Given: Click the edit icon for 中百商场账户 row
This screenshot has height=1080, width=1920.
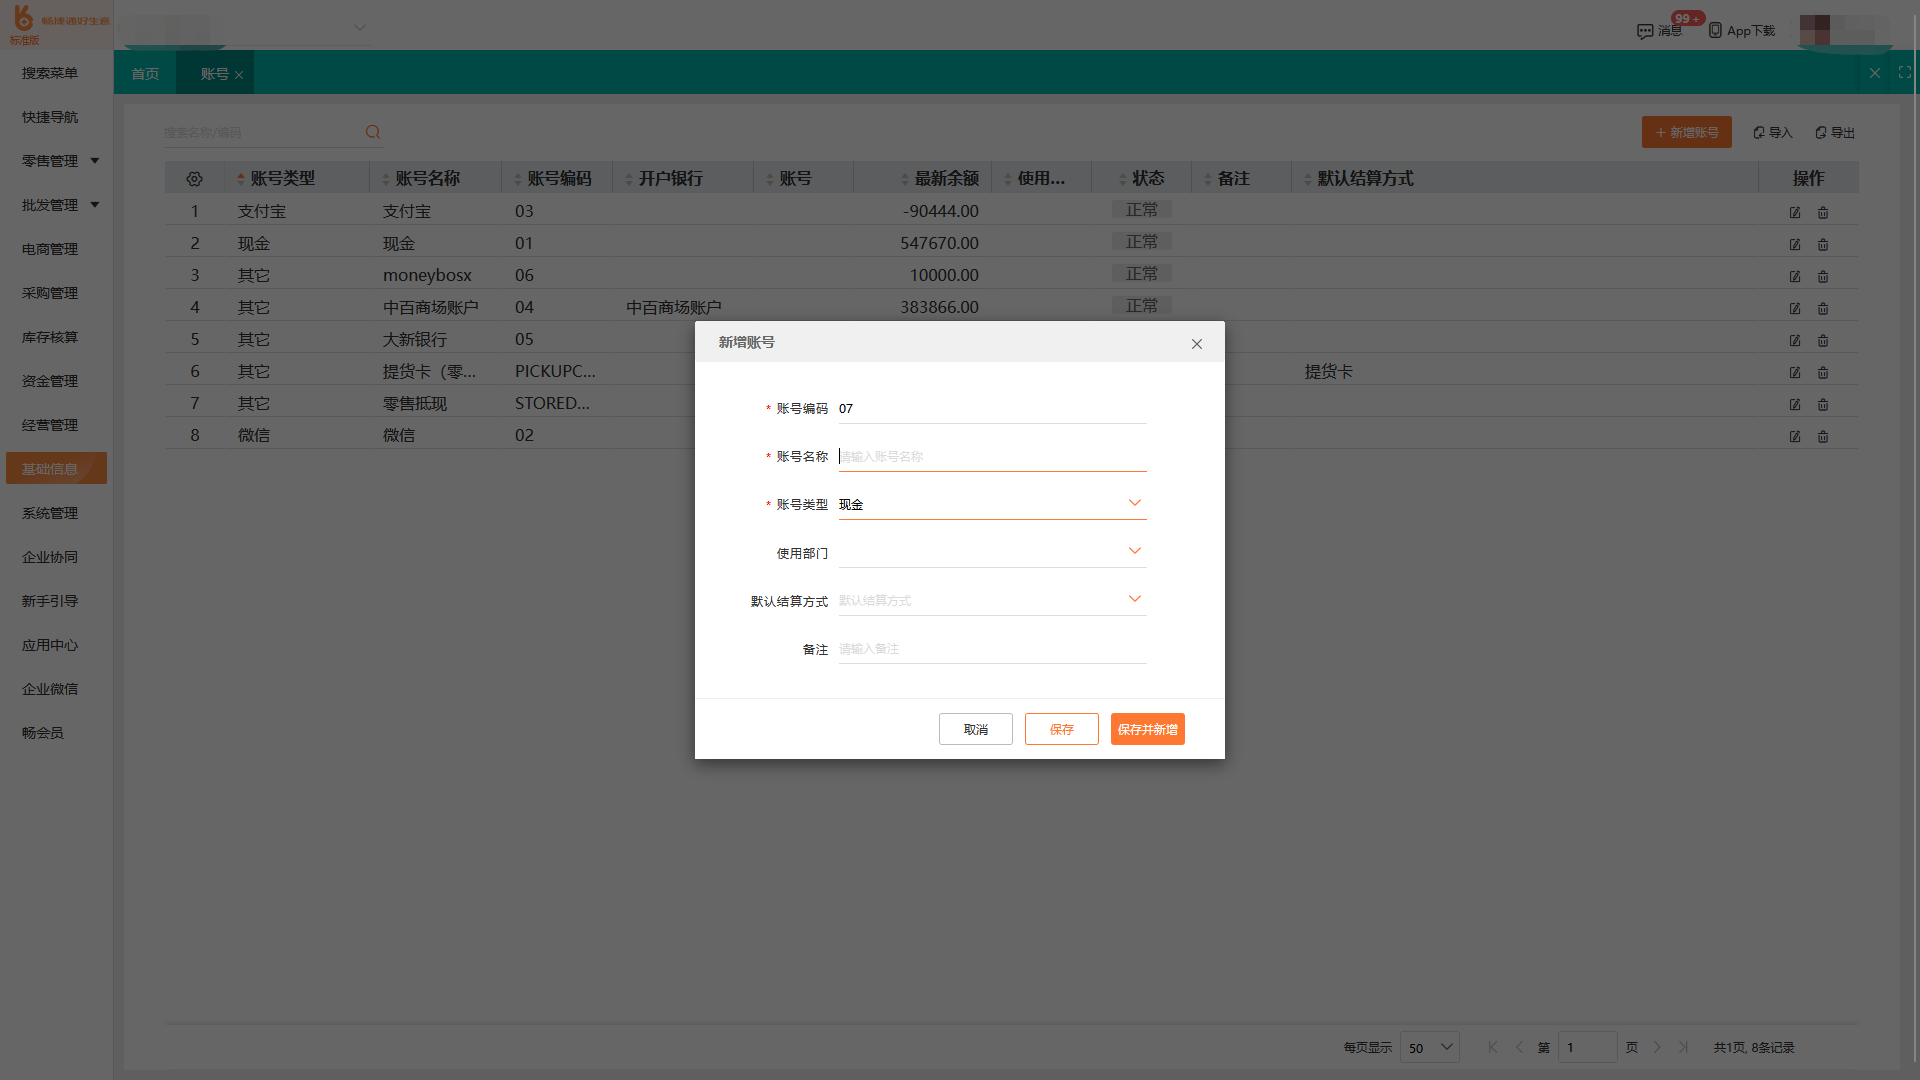Looking at the screenshot, I should click(x=1795, y=307).
